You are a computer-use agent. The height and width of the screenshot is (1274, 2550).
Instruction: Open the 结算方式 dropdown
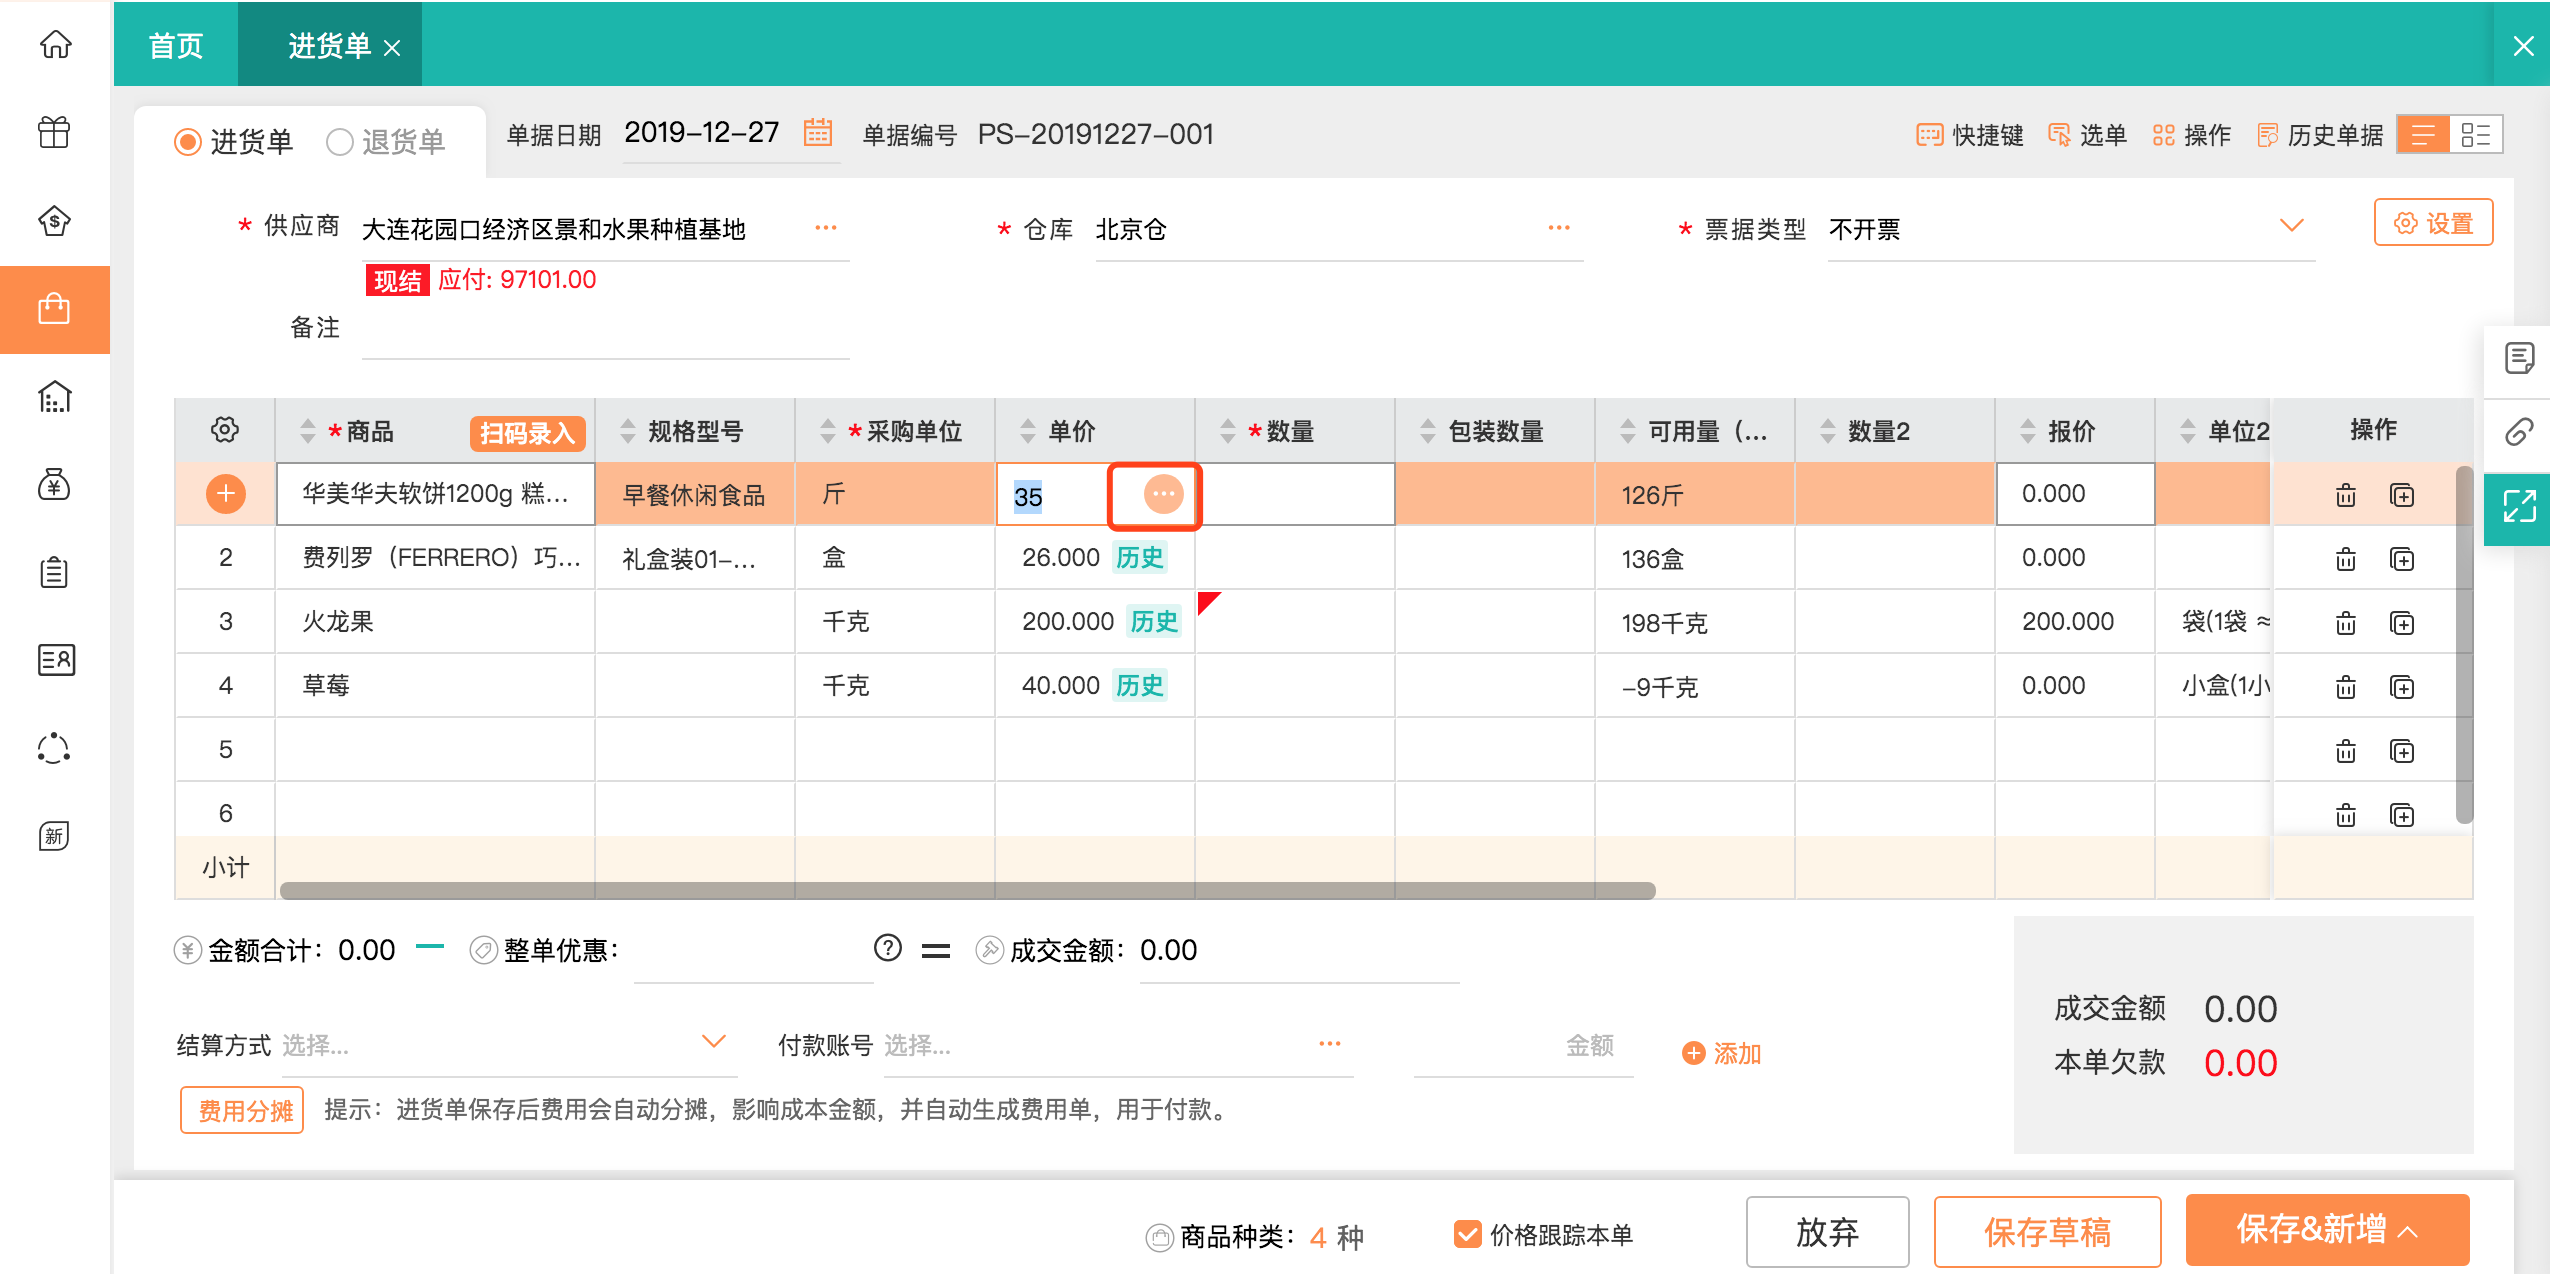point(711,1043)
